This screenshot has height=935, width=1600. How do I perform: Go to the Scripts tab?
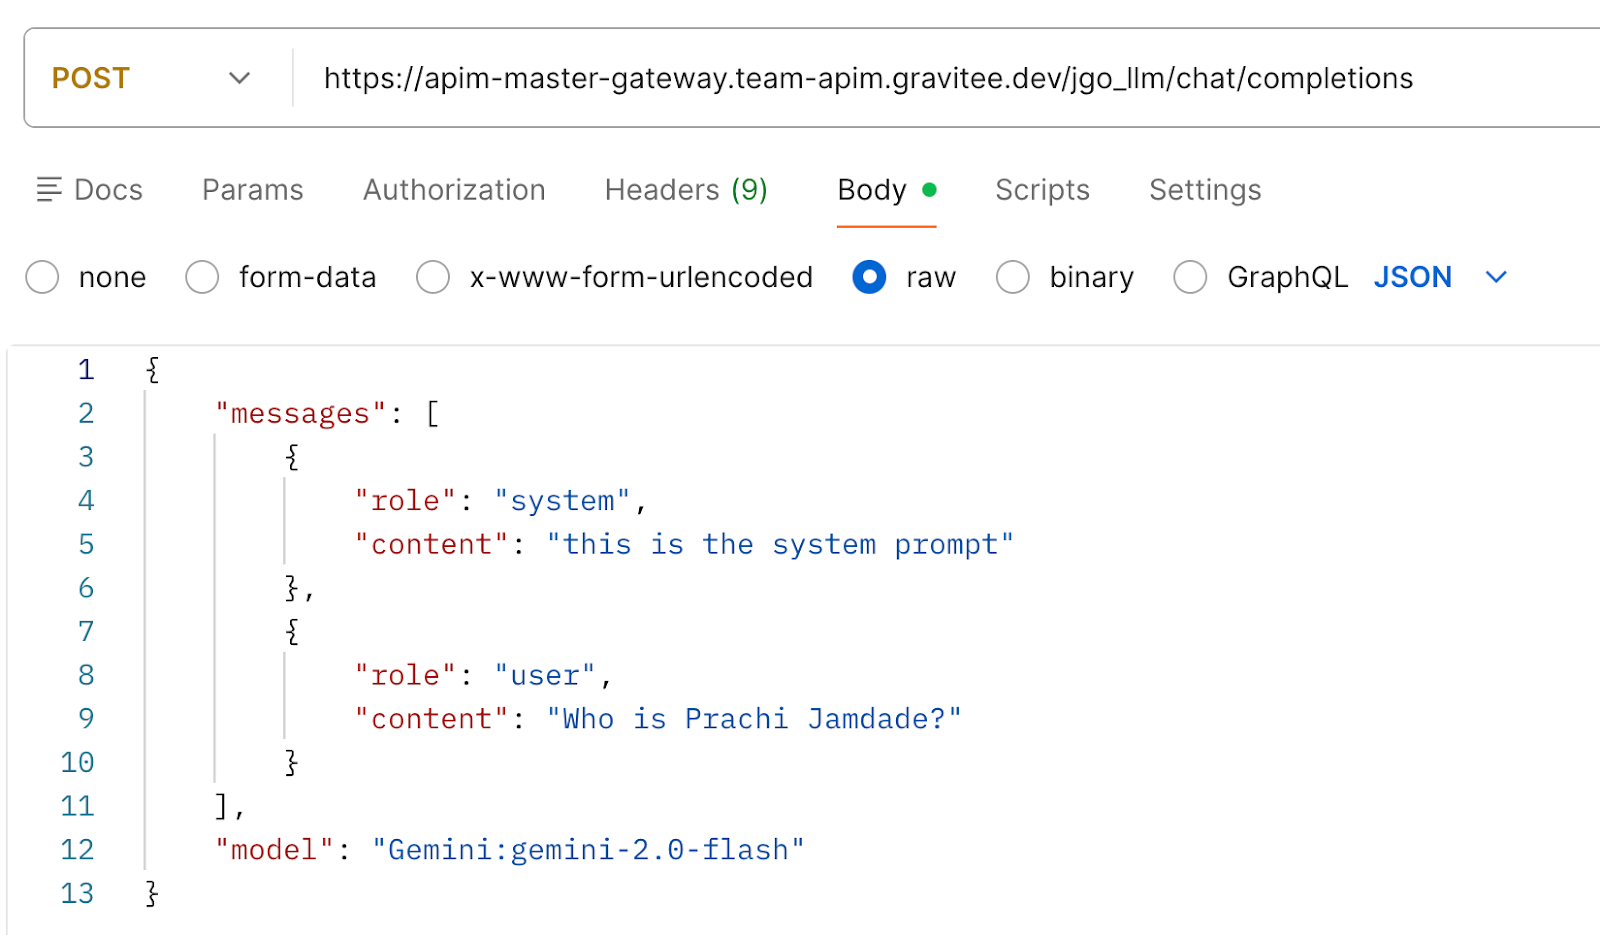click(1042, 190)
